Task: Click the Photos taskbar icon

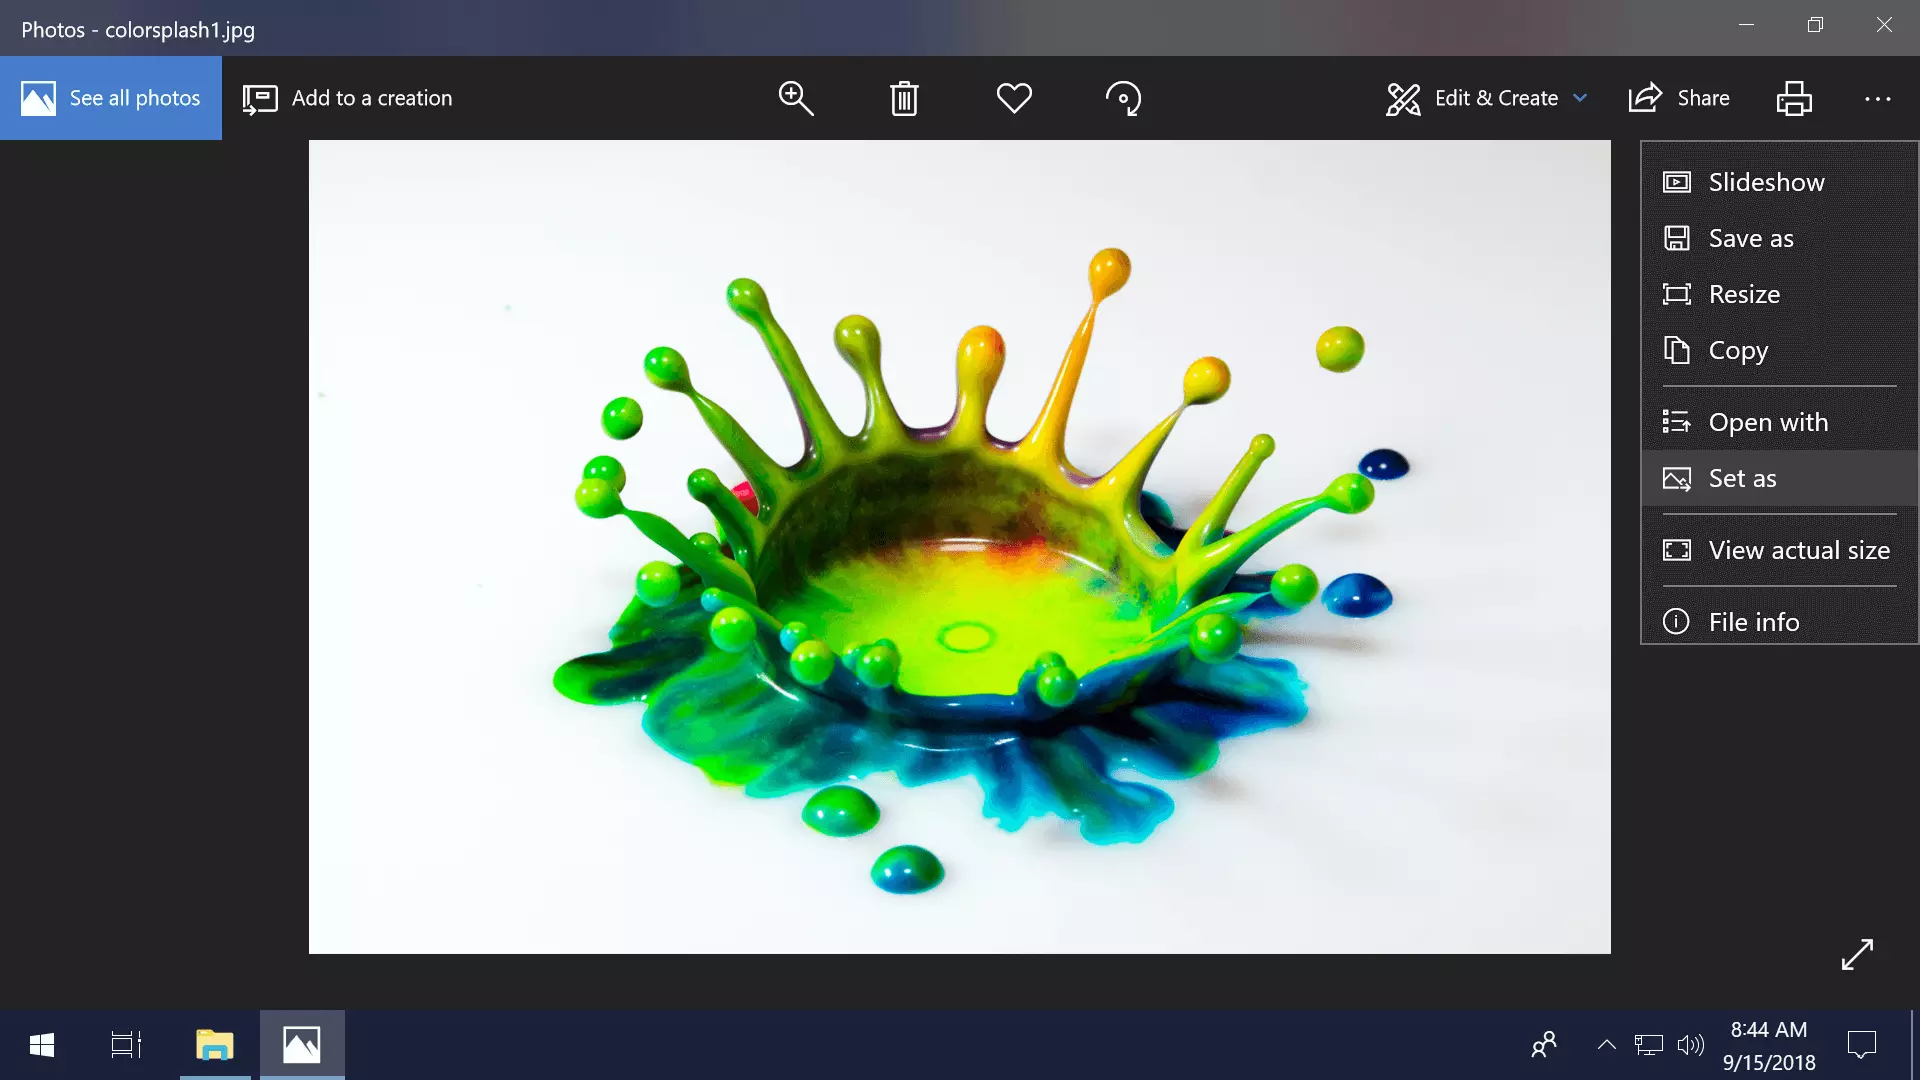Action: pos(302,1044)
